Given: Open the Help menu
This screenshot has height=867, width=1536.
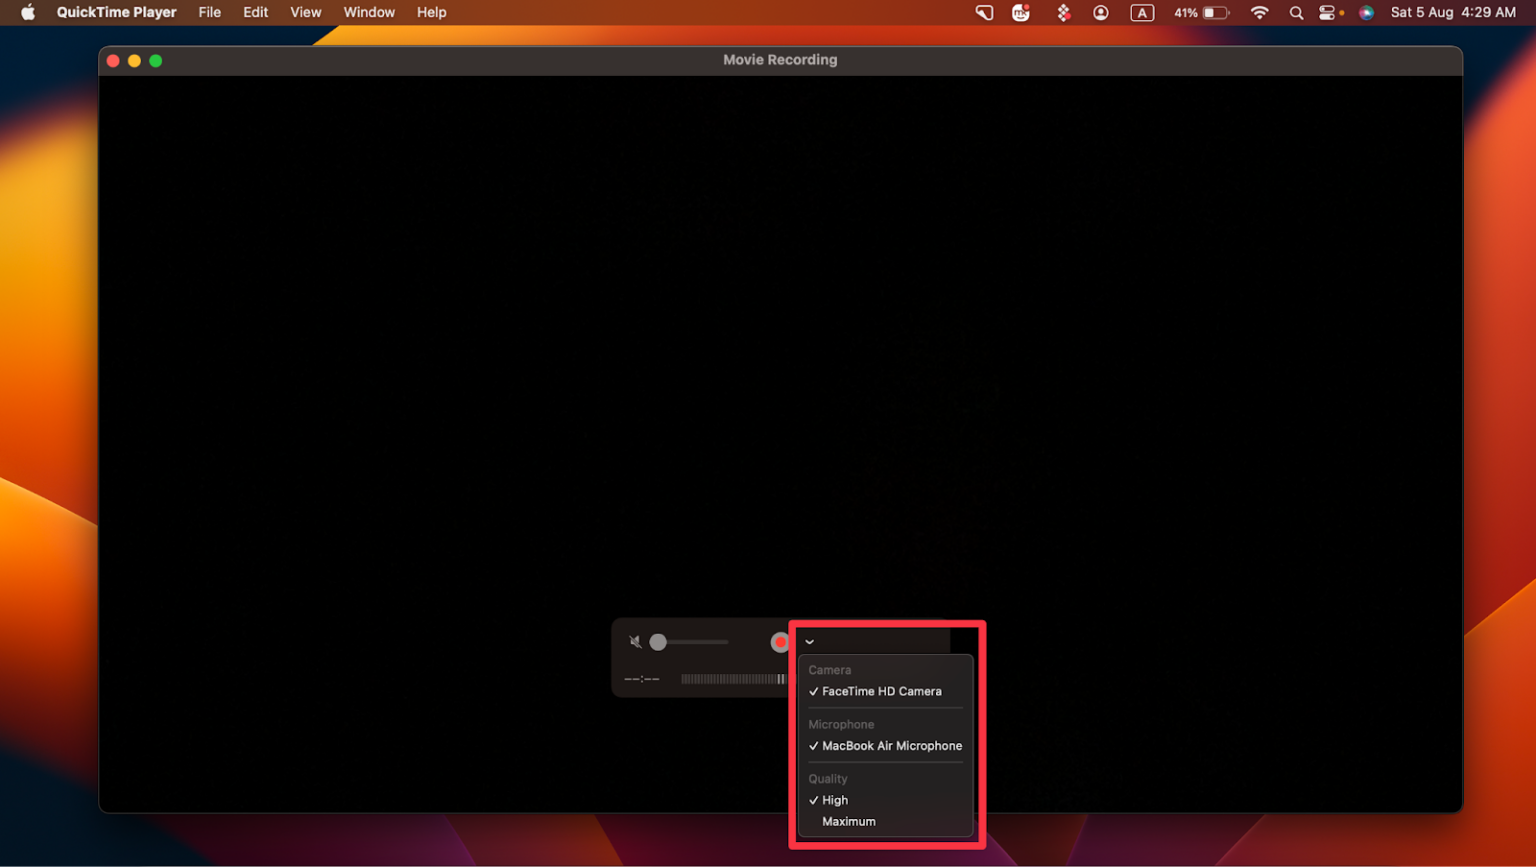Looking at the screenshot, I should click(x=431, y=12).
